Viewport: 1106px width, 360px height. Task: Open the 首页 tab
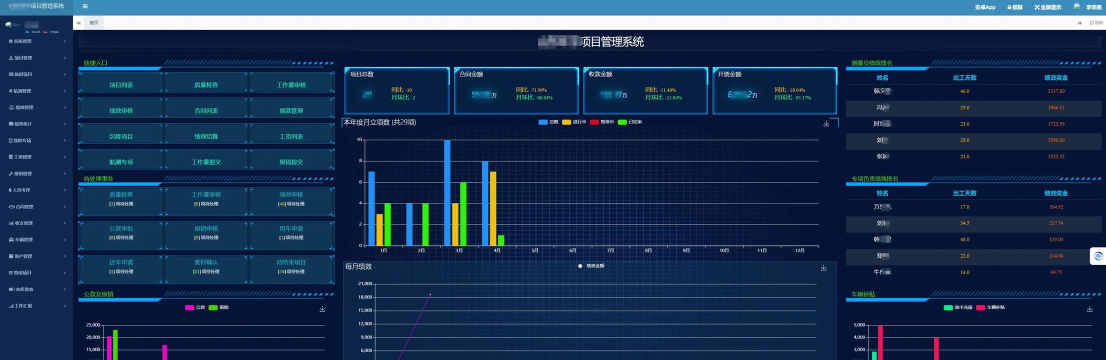94,23
